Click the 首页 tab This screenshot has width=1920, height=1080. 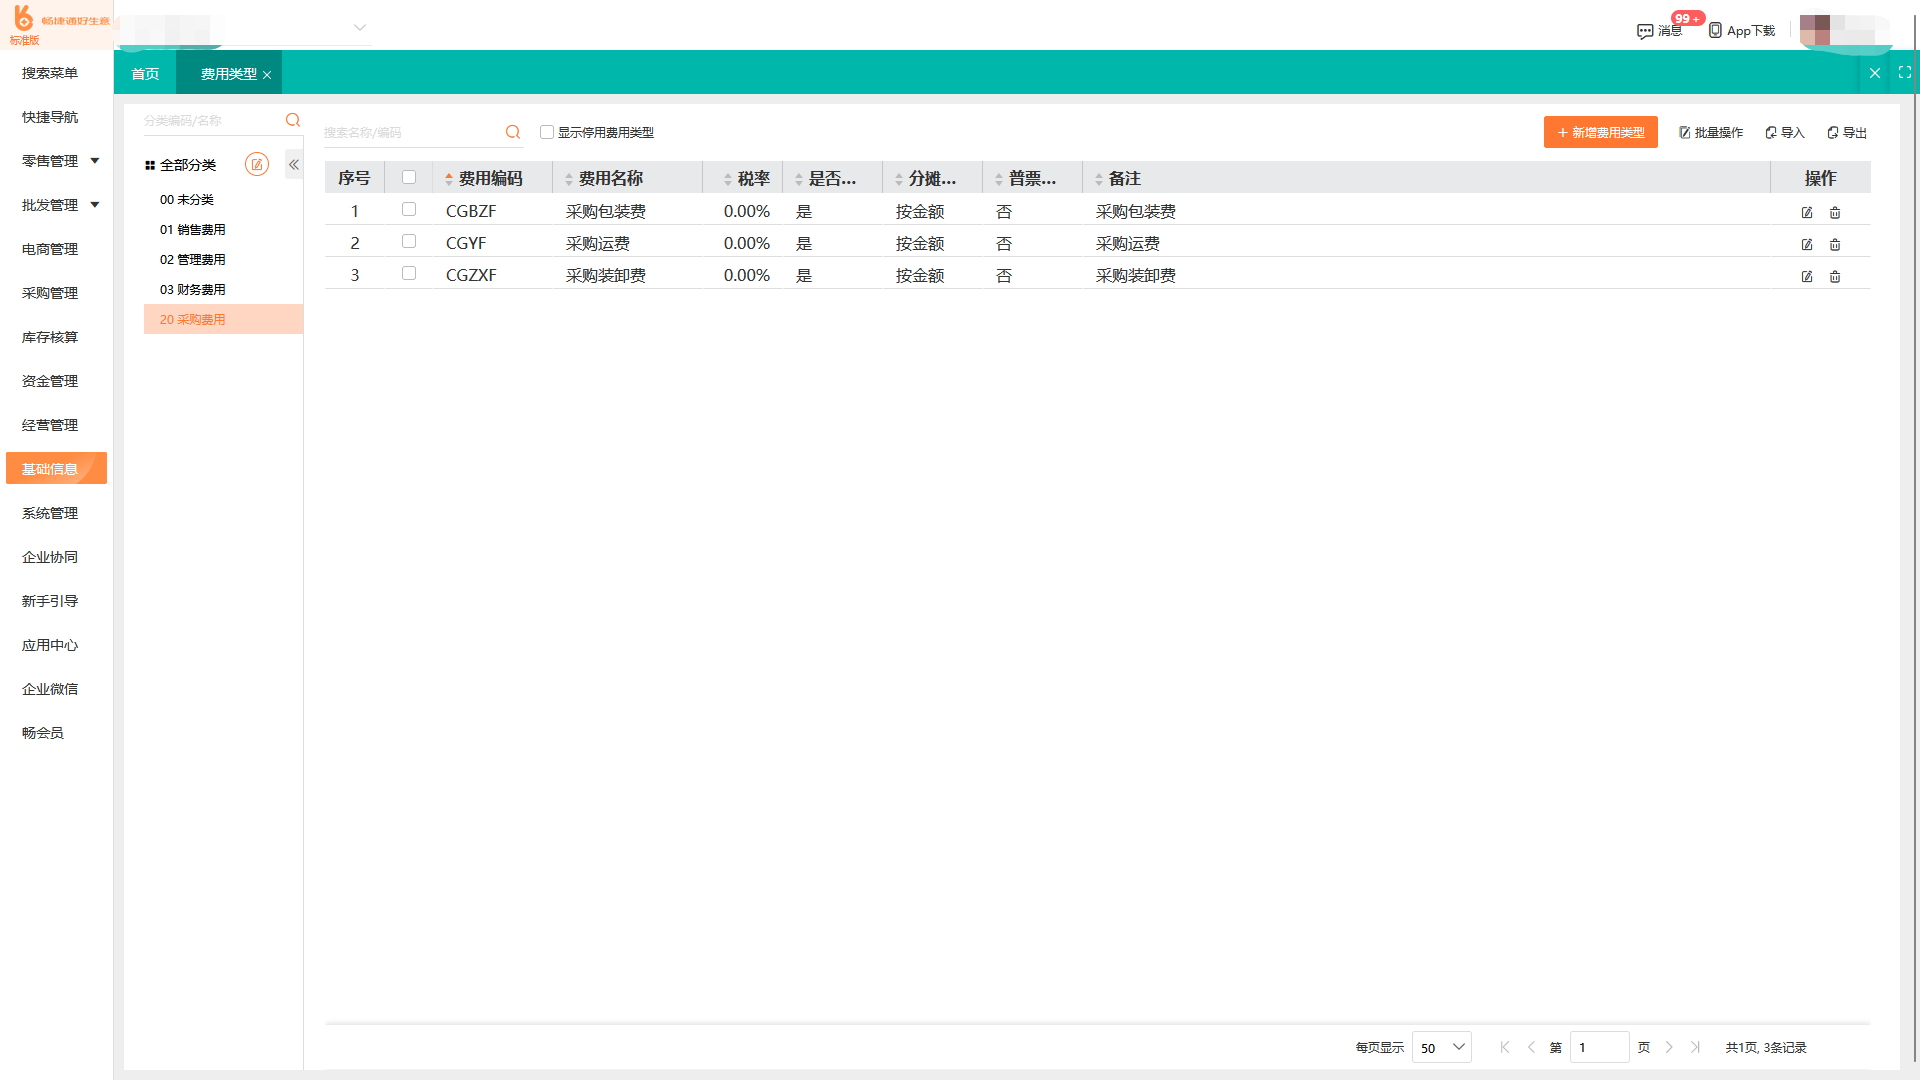click(144, 74)
